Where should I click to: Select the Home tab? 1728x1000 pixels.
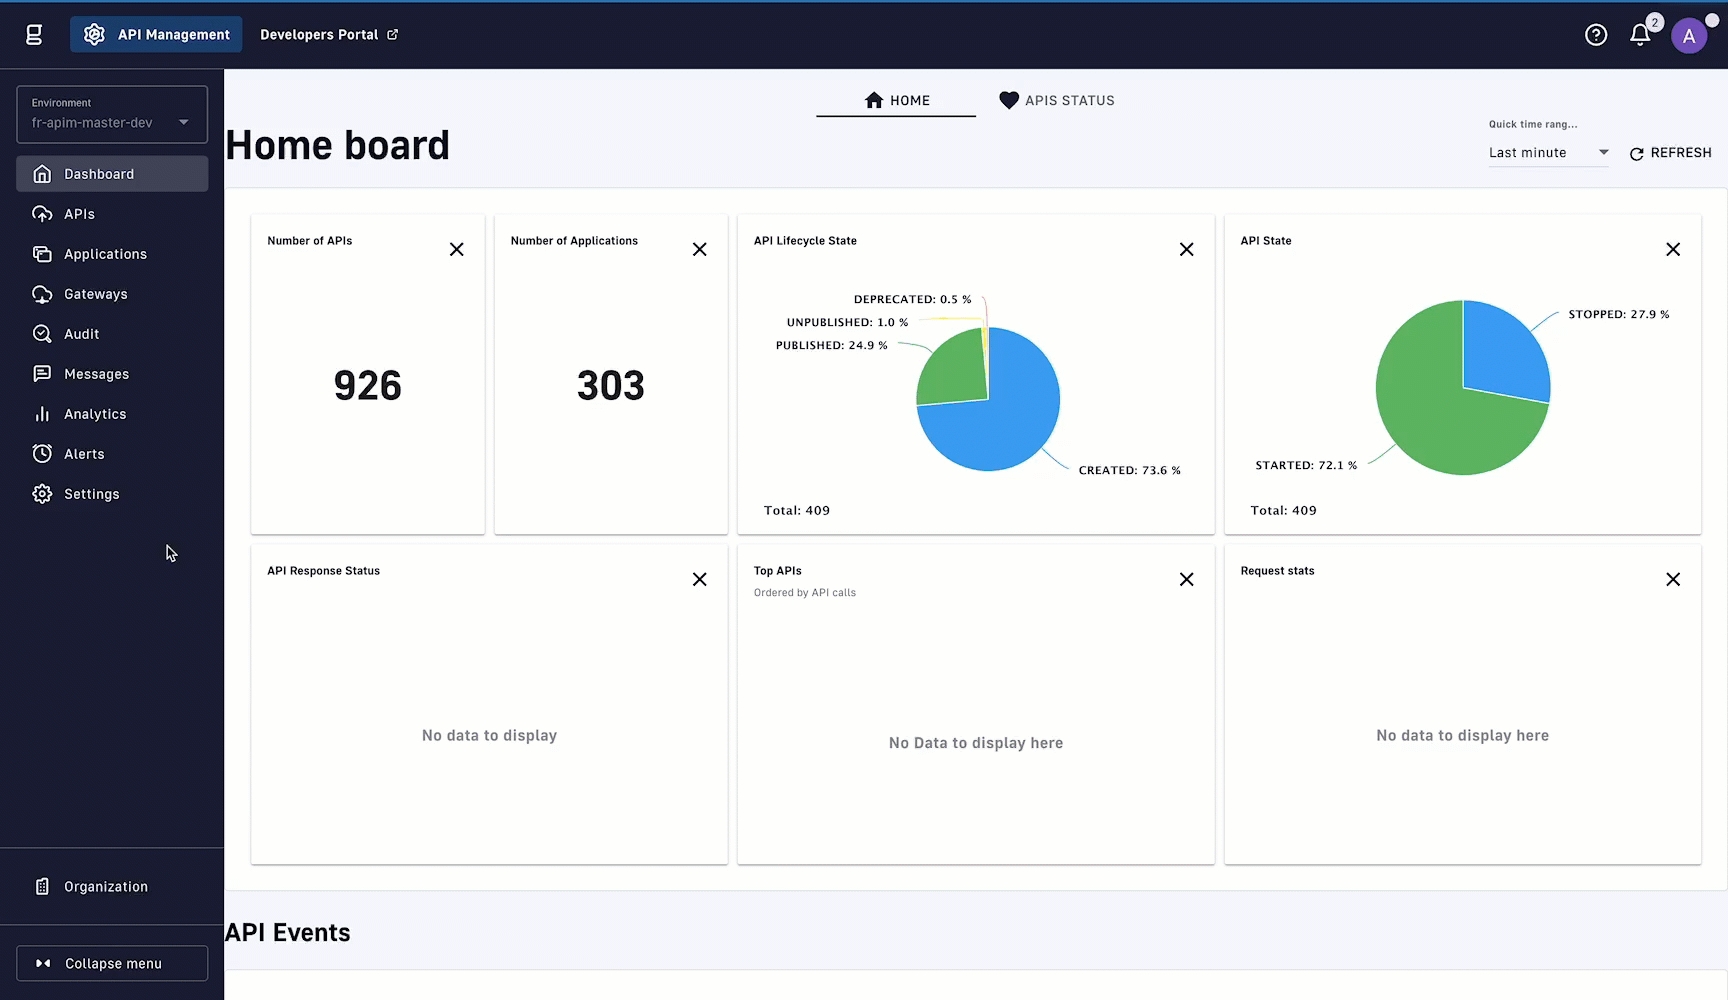[897, 100]
